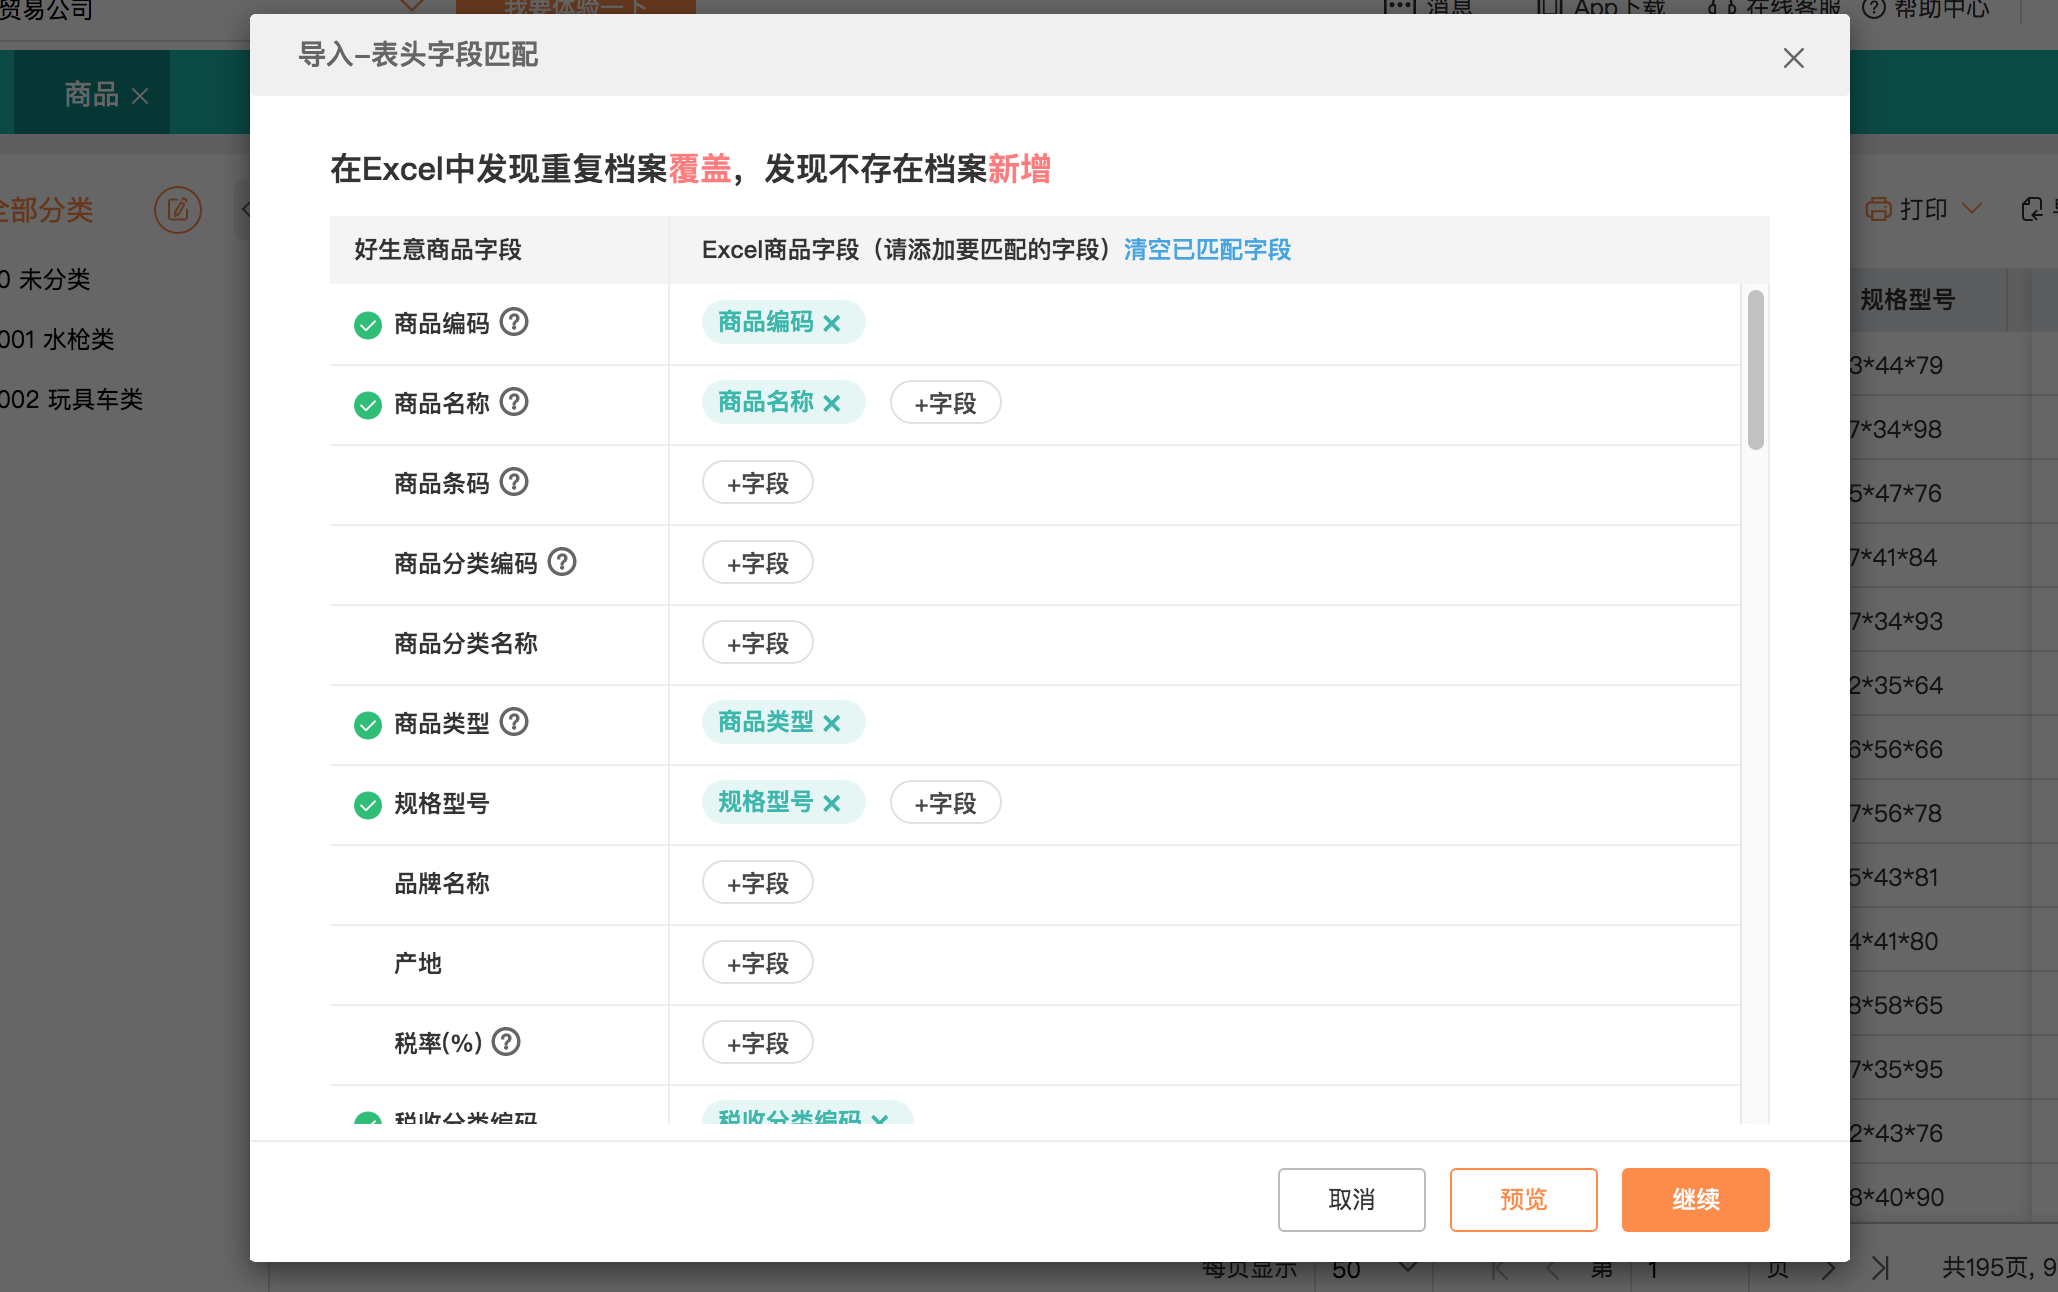This screenshot has height=1292, width=2058.
Task: Click the close dialog icon
Action: pyautogui.click(x=1793, y=57)
